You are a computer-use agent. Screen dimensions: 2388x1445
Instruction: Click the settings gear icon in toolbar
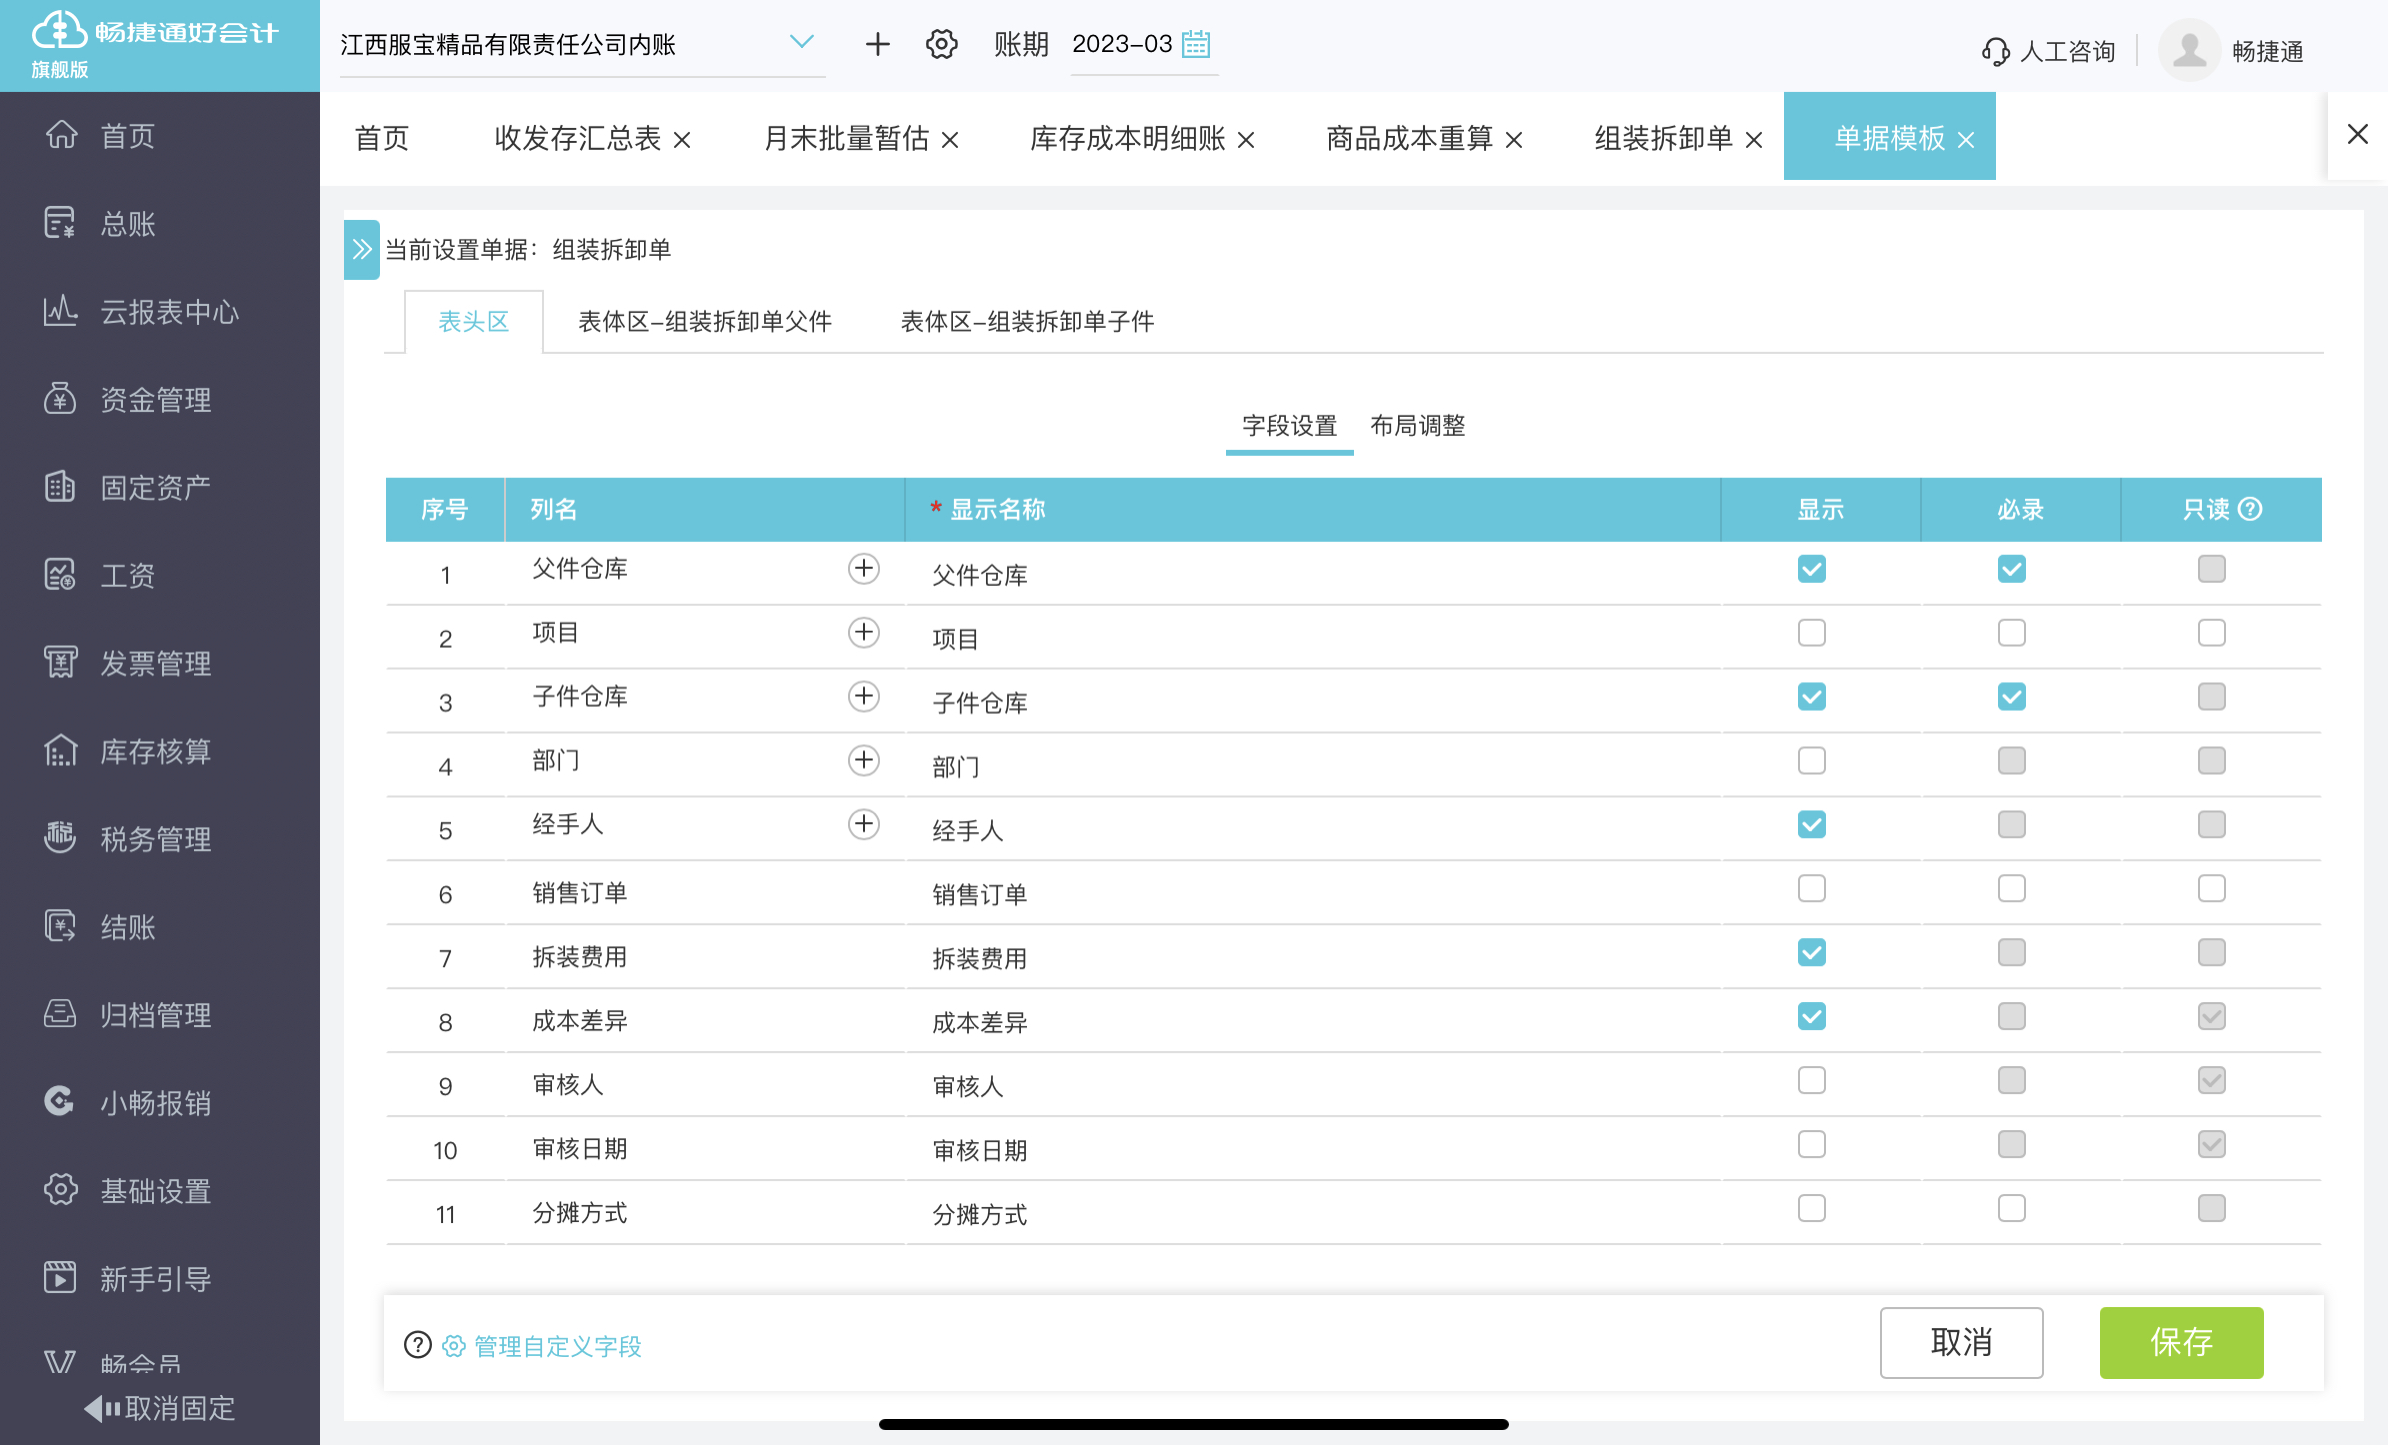click(940, 46)
